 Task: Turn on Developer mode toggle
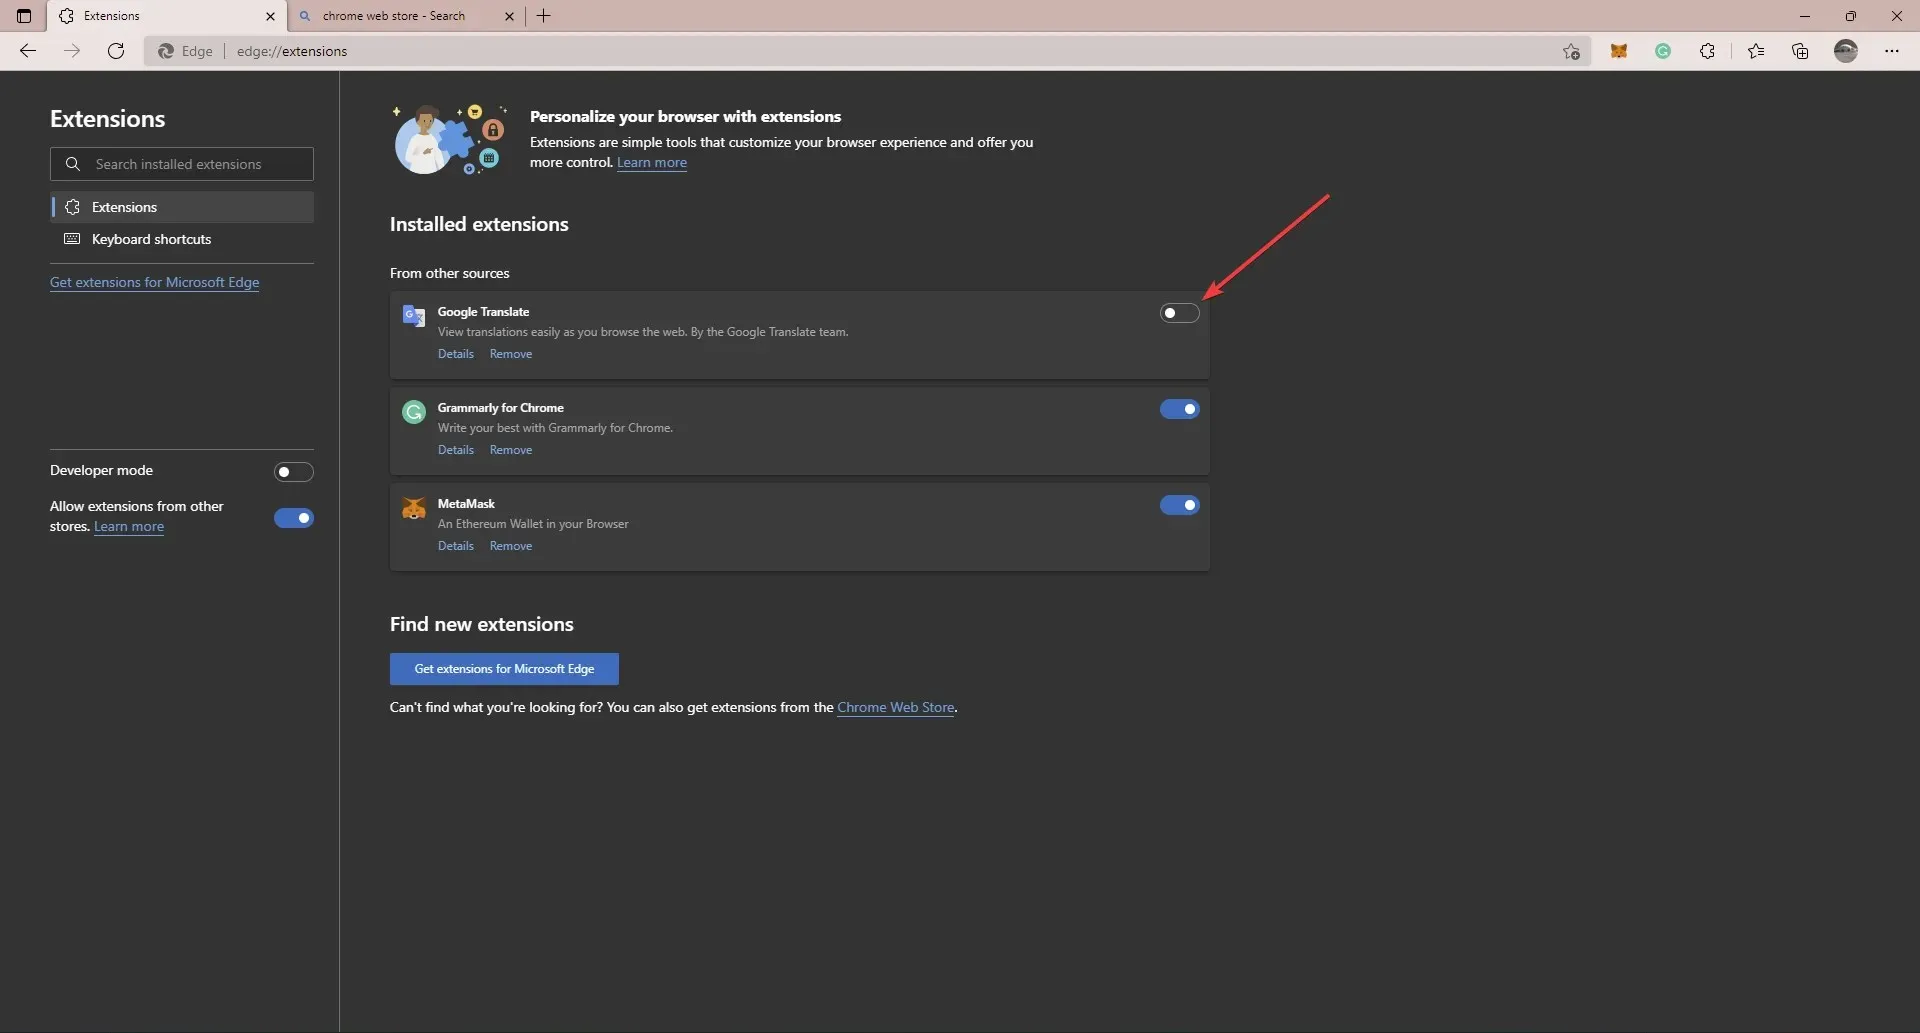[x=293, y=472]
